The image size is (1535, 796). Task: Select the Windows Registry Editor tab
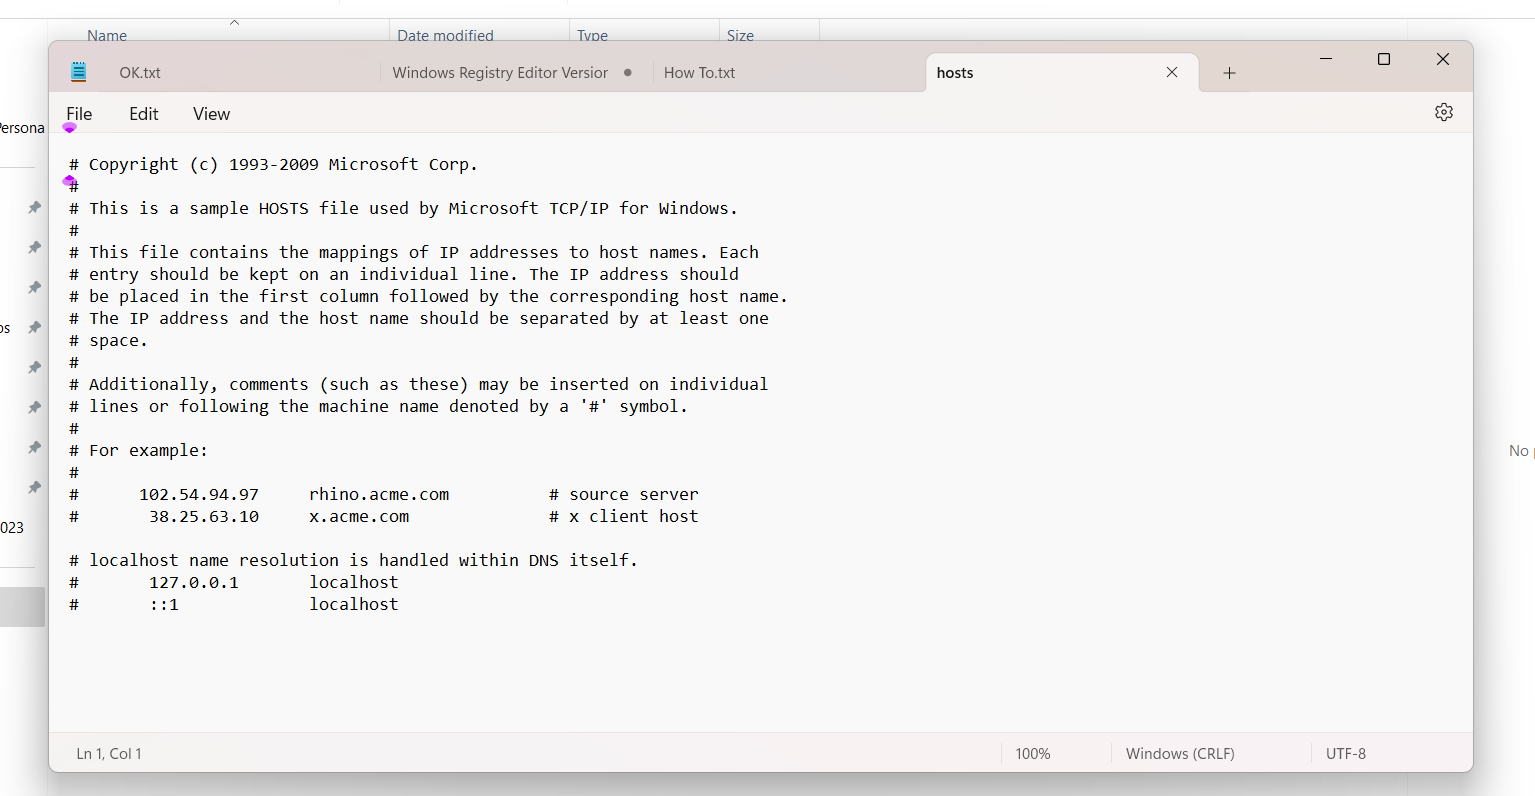(x=500, y=72)
